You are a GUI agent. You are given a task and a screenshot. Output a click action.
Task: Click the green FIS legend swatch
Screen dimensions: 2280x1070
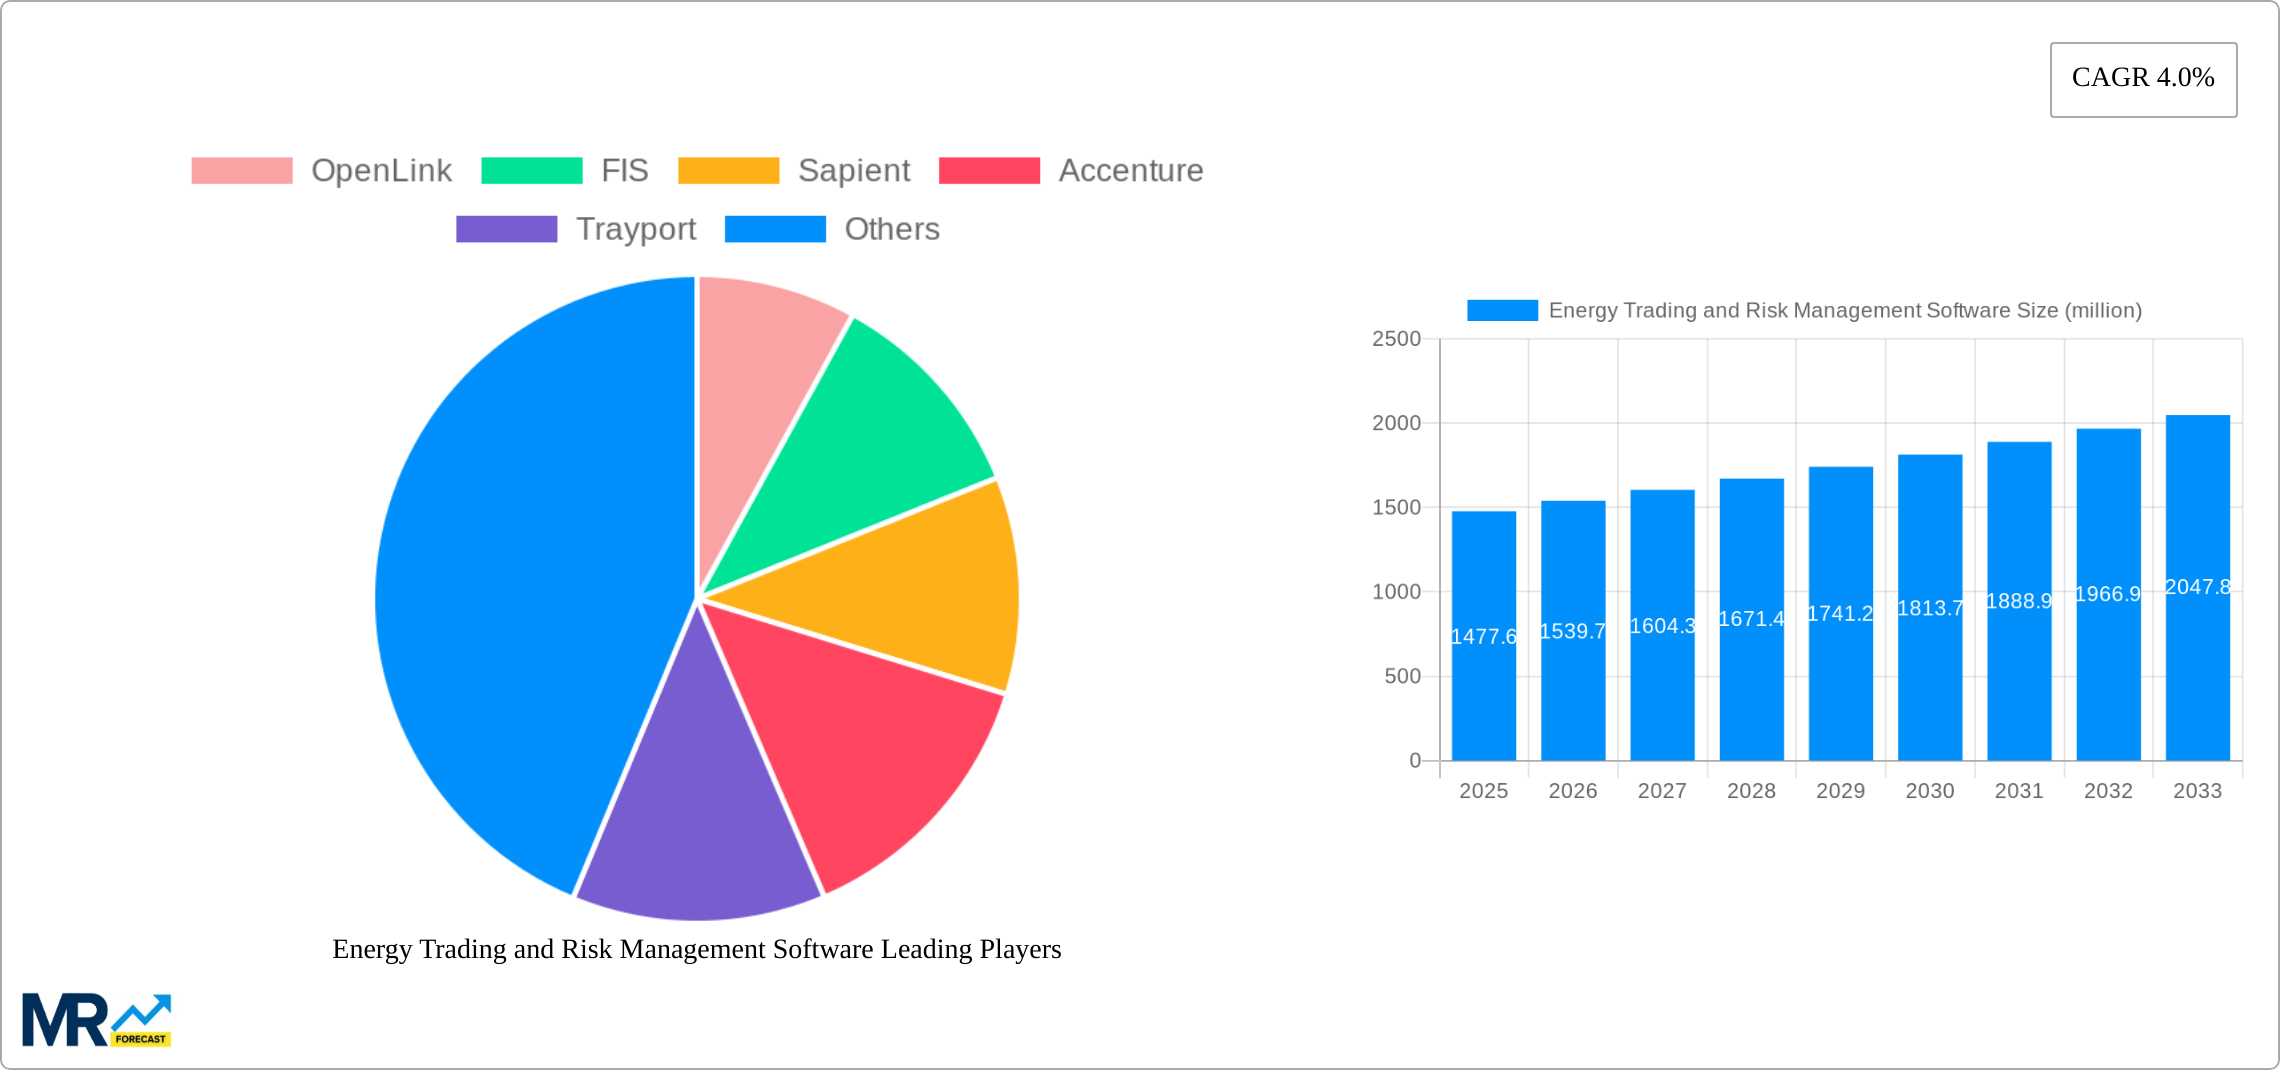point(533,170)
